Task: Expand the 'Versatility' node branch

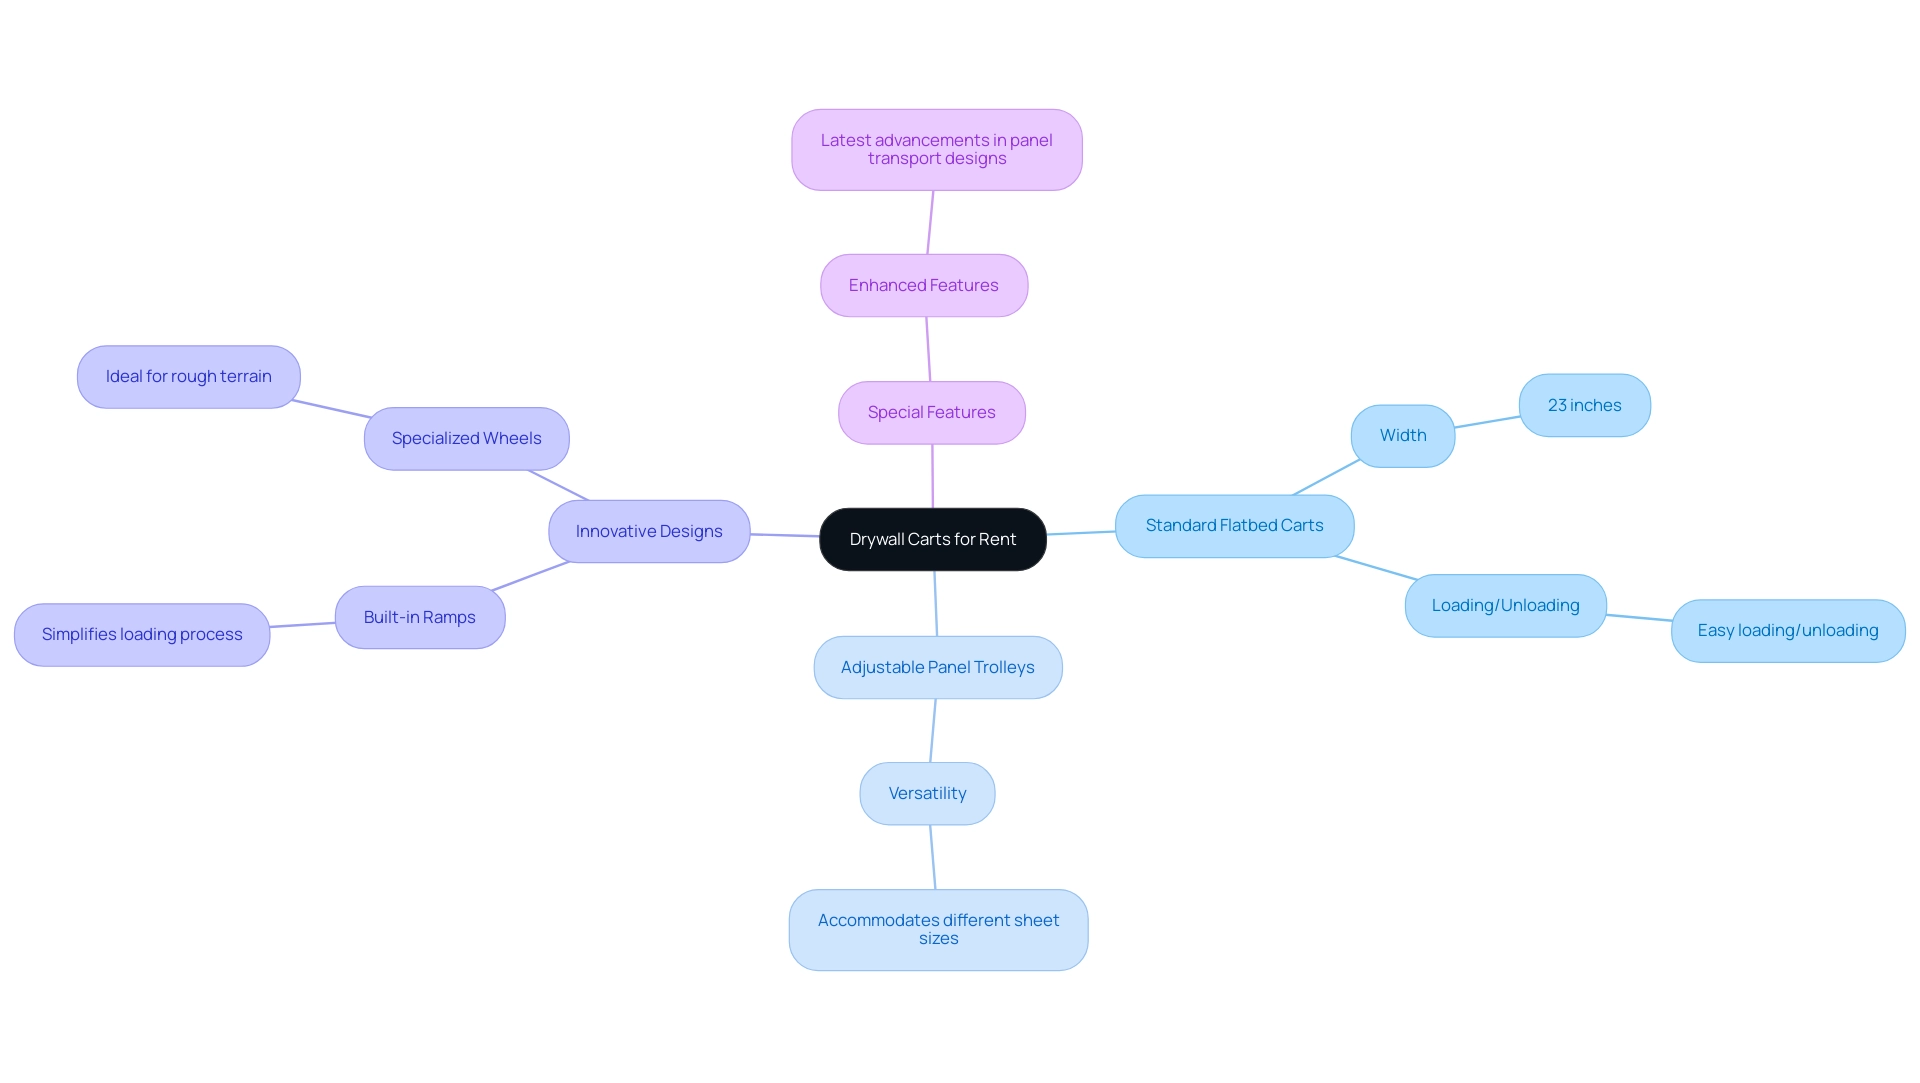Action: pyautogui.click(x=927, y=793)
